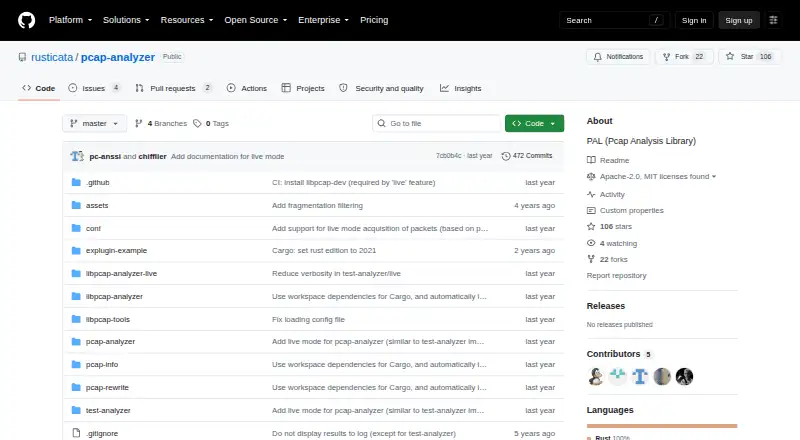
Task: Click the .gitignore file icon
Action: [x=76, y=433]
